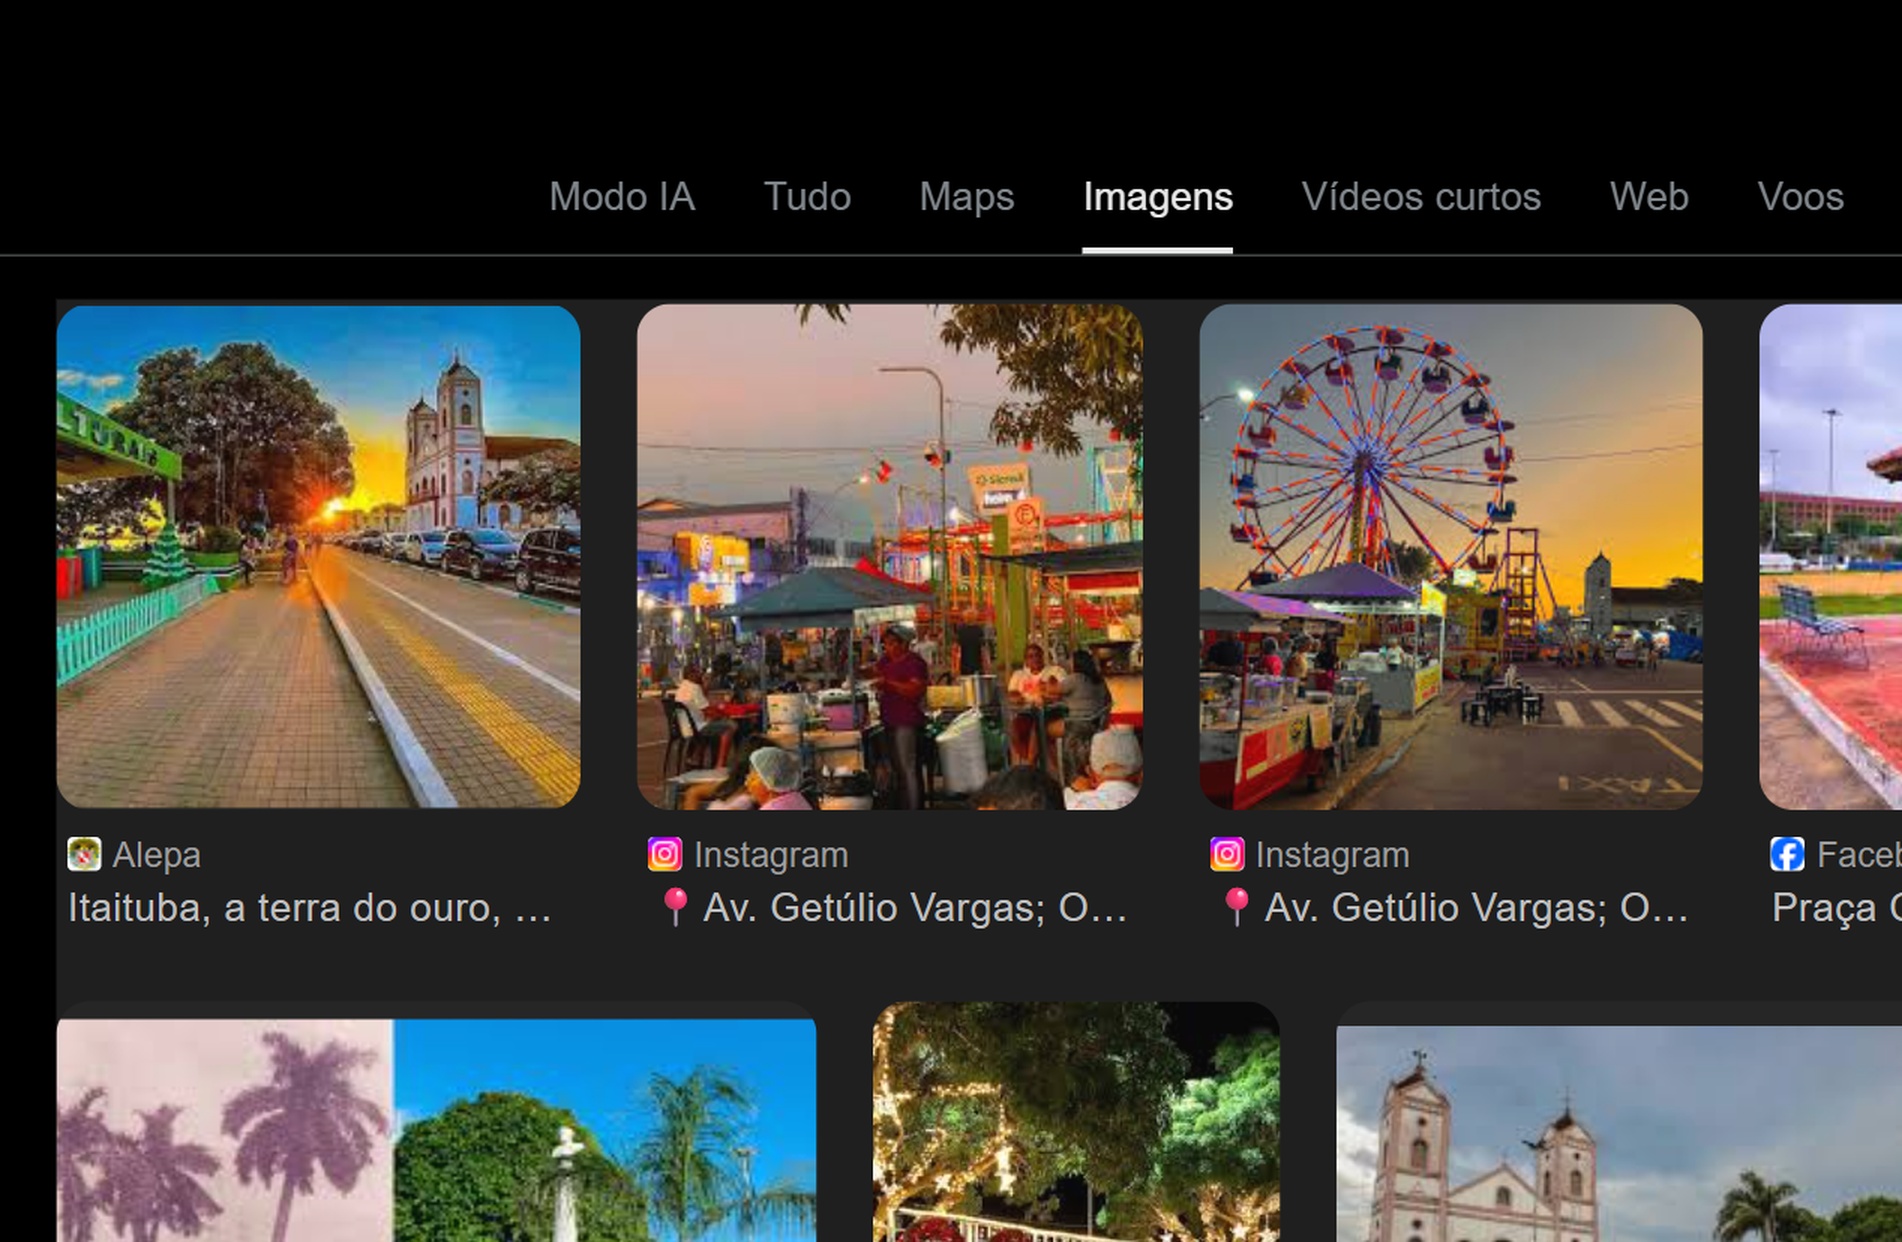The width and height of the screenshot is (1902, 1242).
Task: Switch to the Modo IA tab
Action: coord(621,197)
